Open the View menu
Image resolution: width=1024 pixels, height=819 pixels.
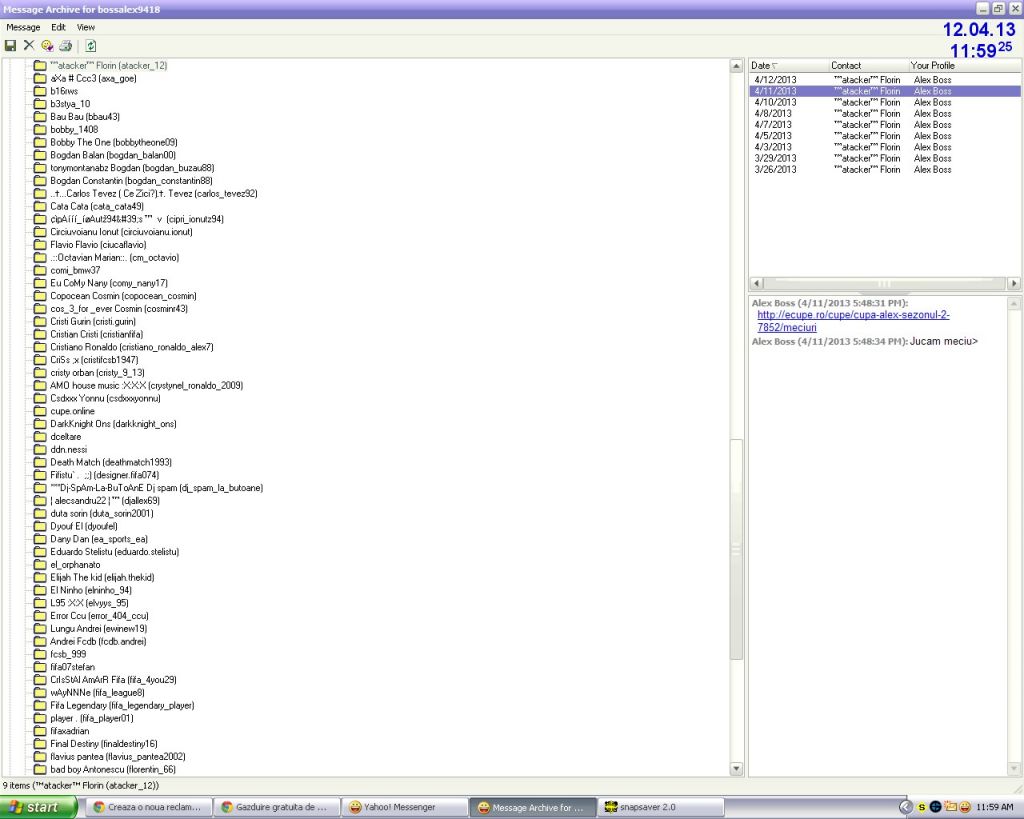tap(86, 27)
